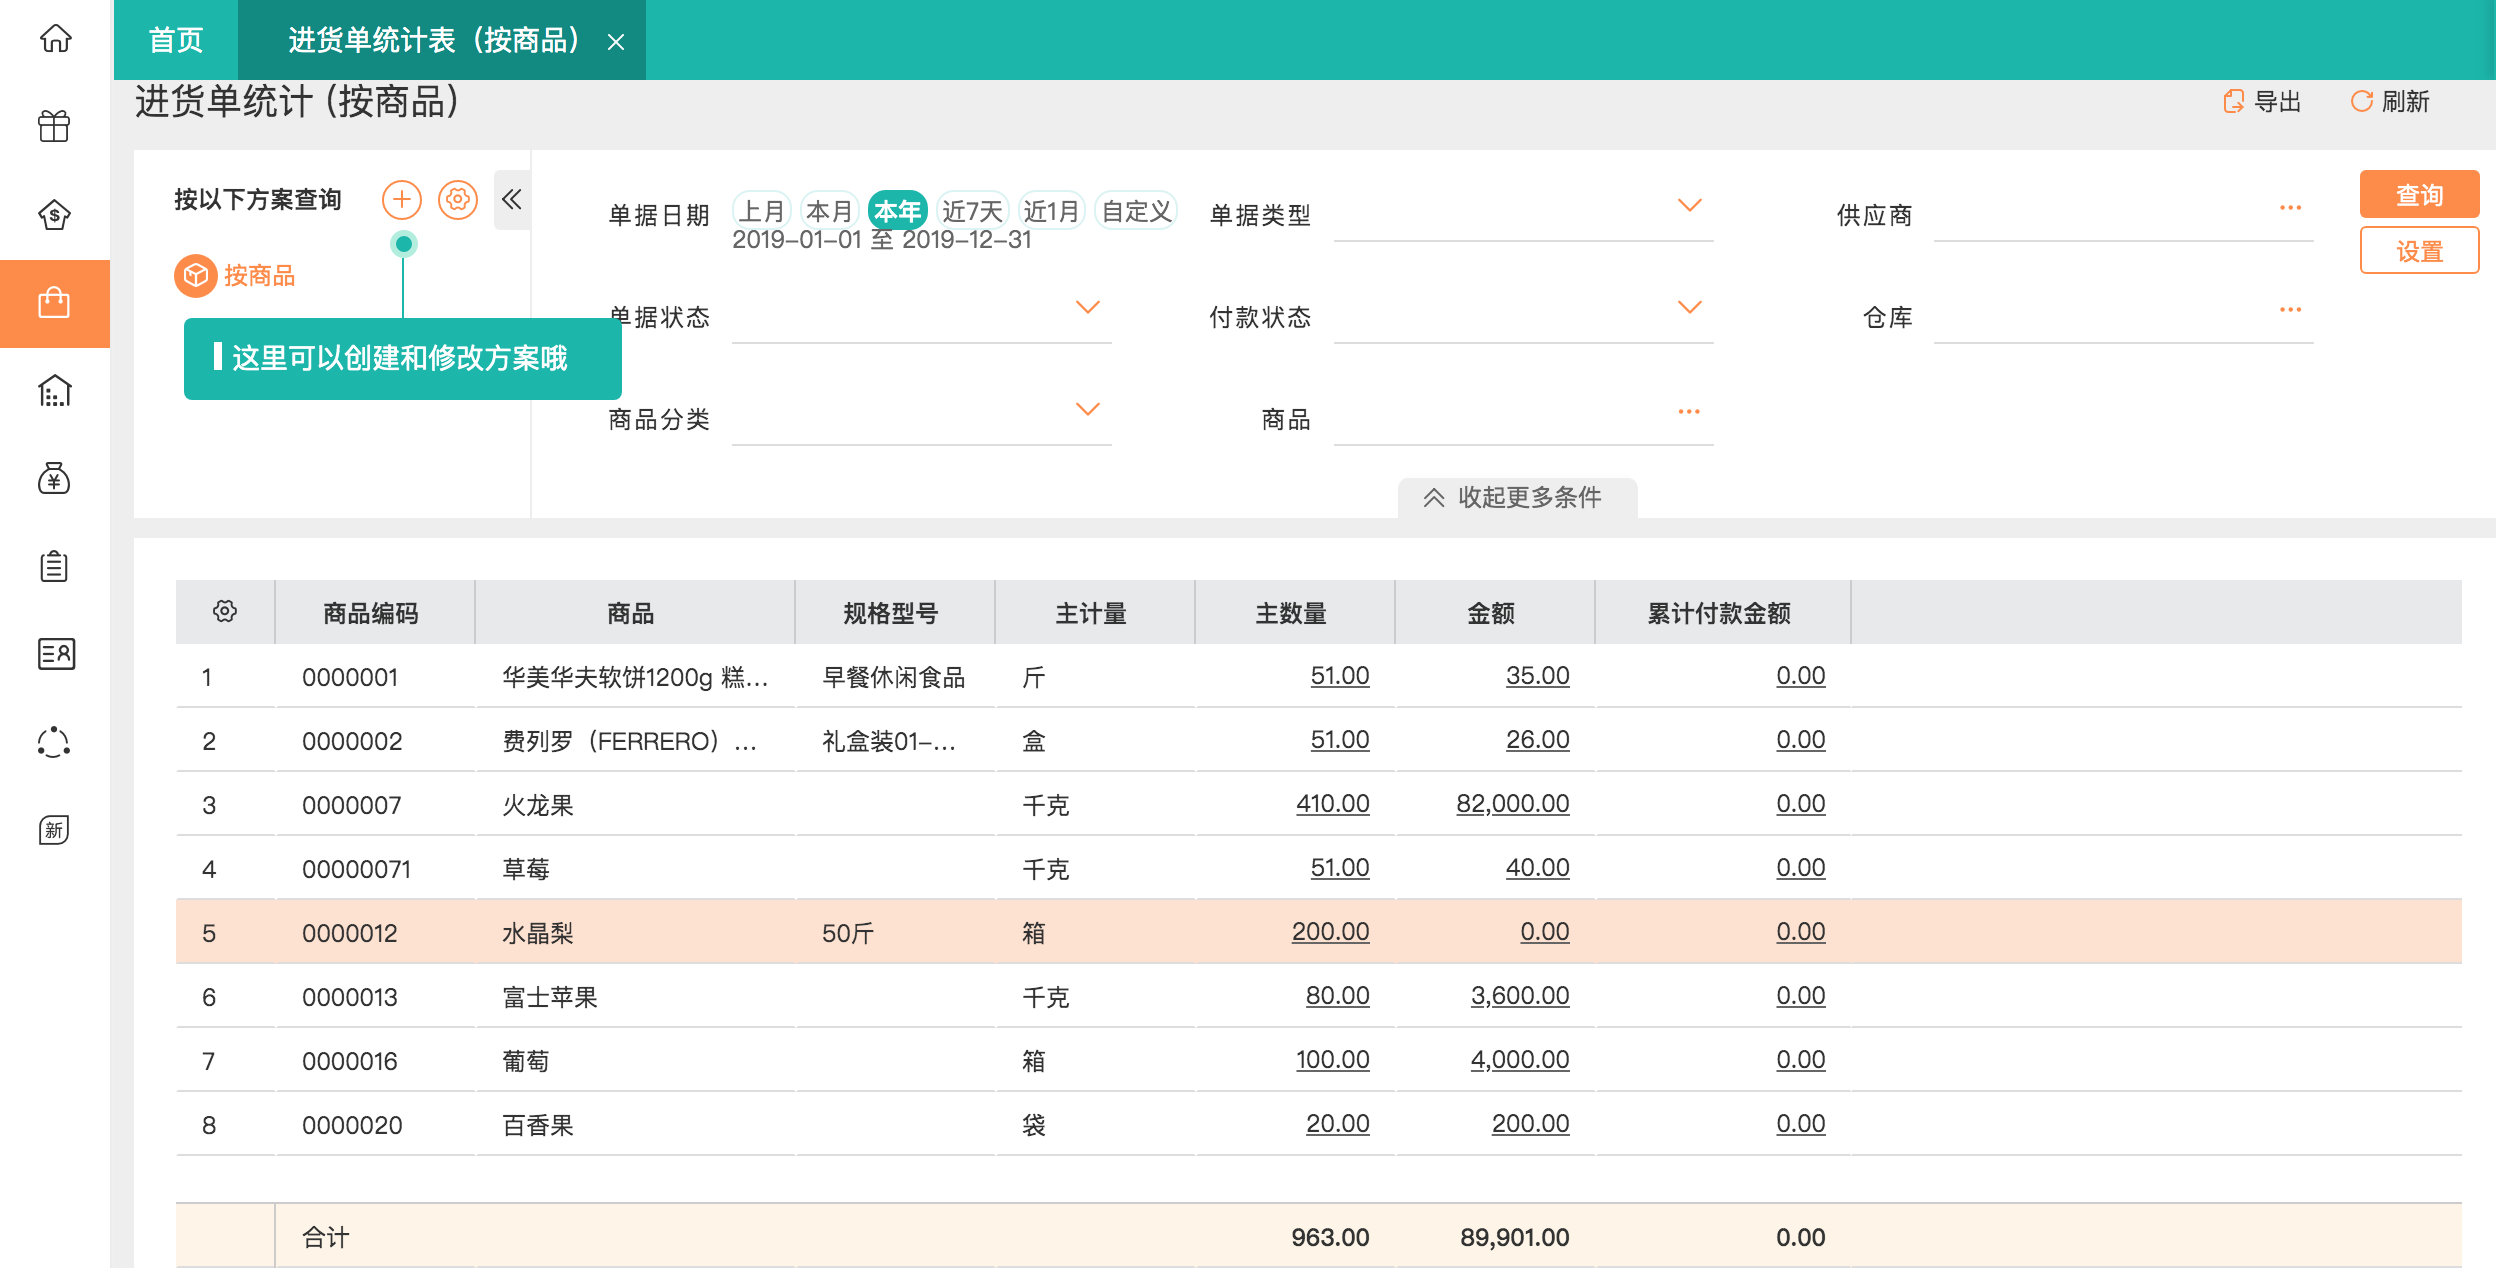Click the edit scheme settings icon

click(x=459, y=197)
